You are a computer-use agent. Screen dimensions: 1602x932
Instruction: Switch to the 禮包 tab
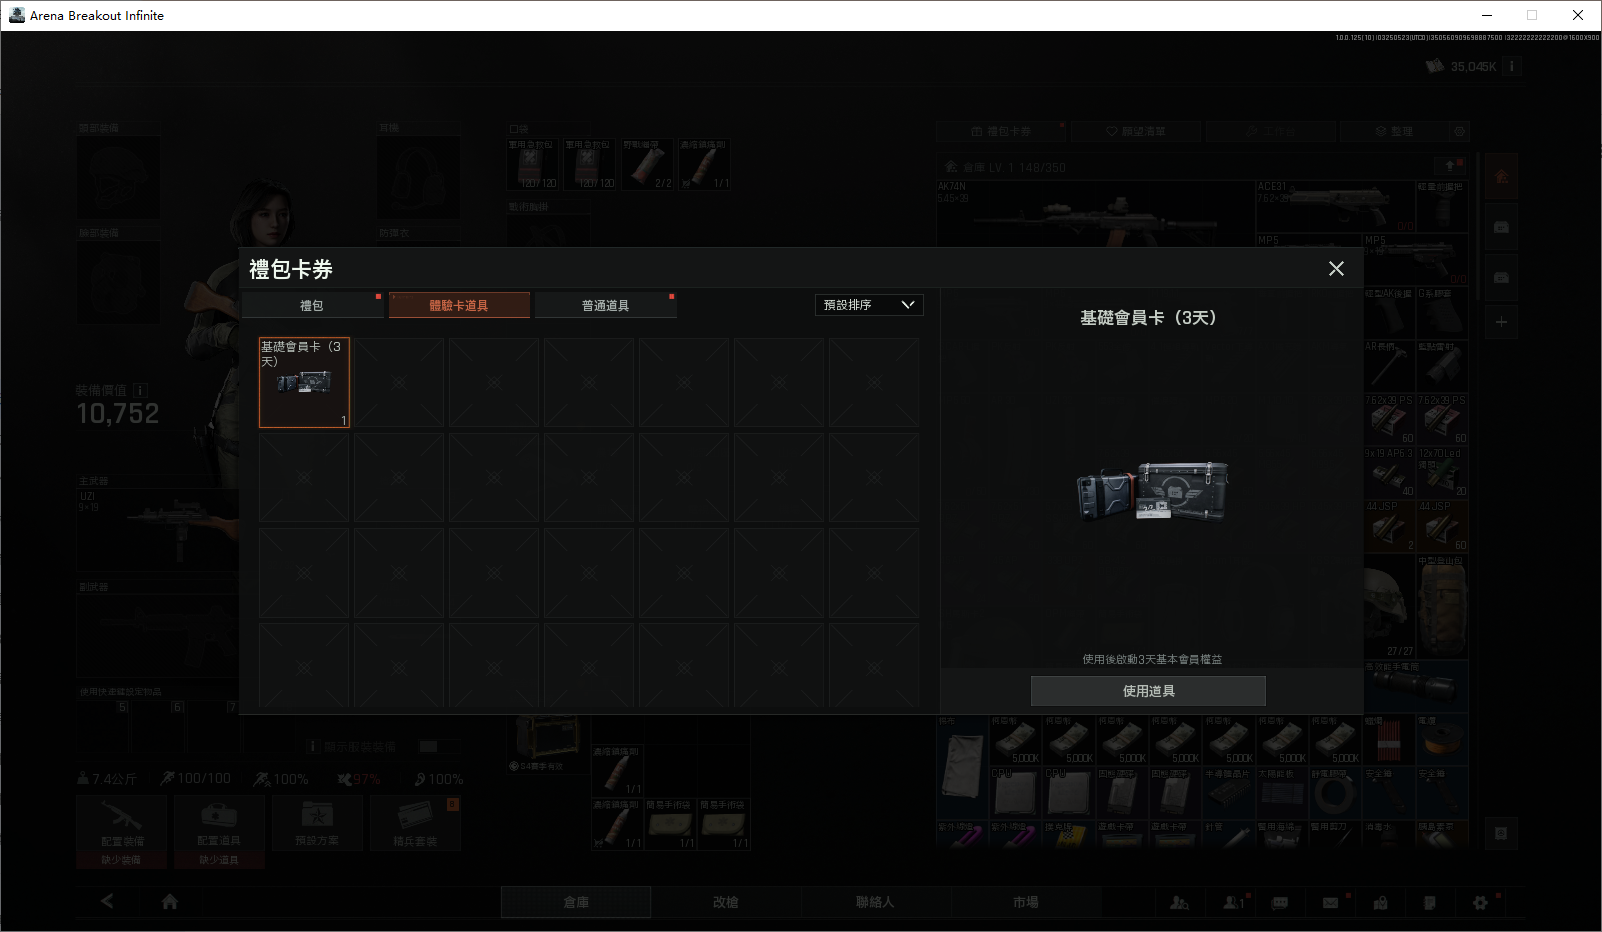(312, 306)
